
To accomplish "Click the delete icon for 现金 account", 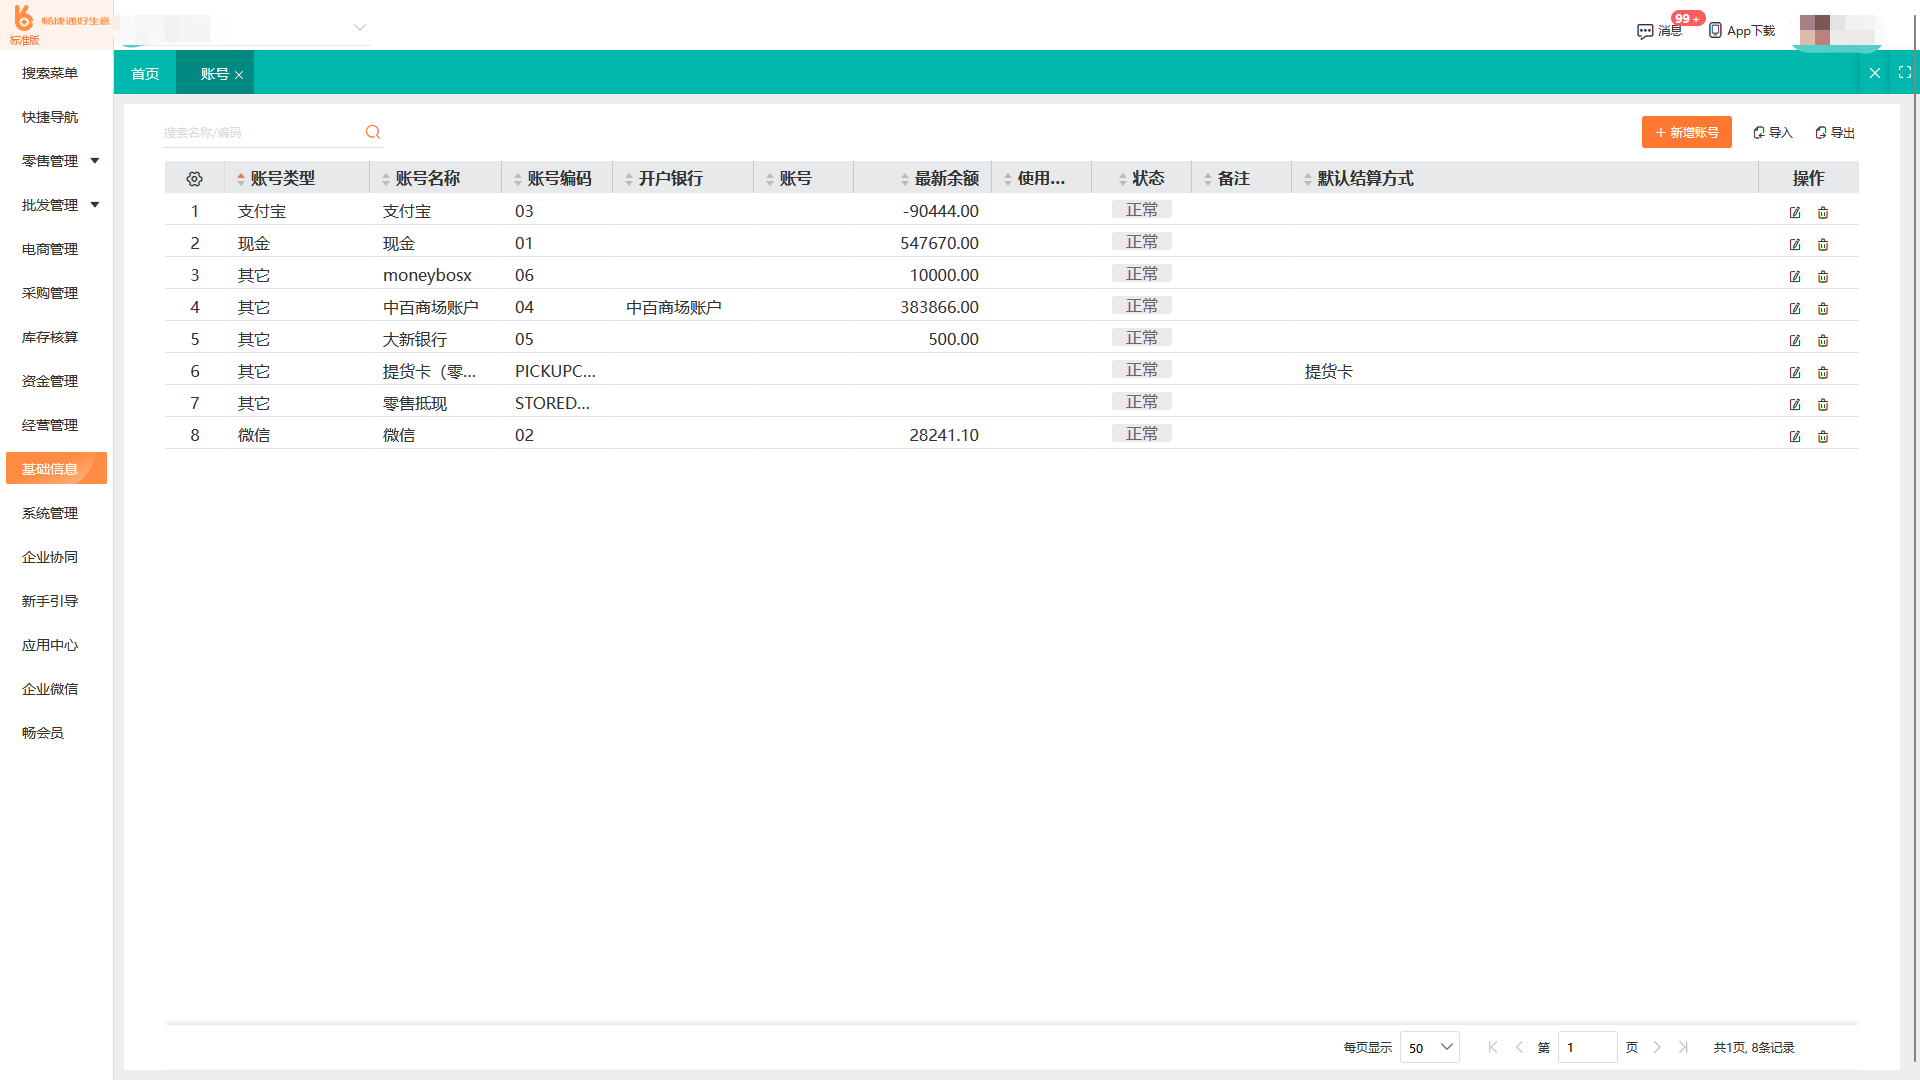I will 1822,244.
